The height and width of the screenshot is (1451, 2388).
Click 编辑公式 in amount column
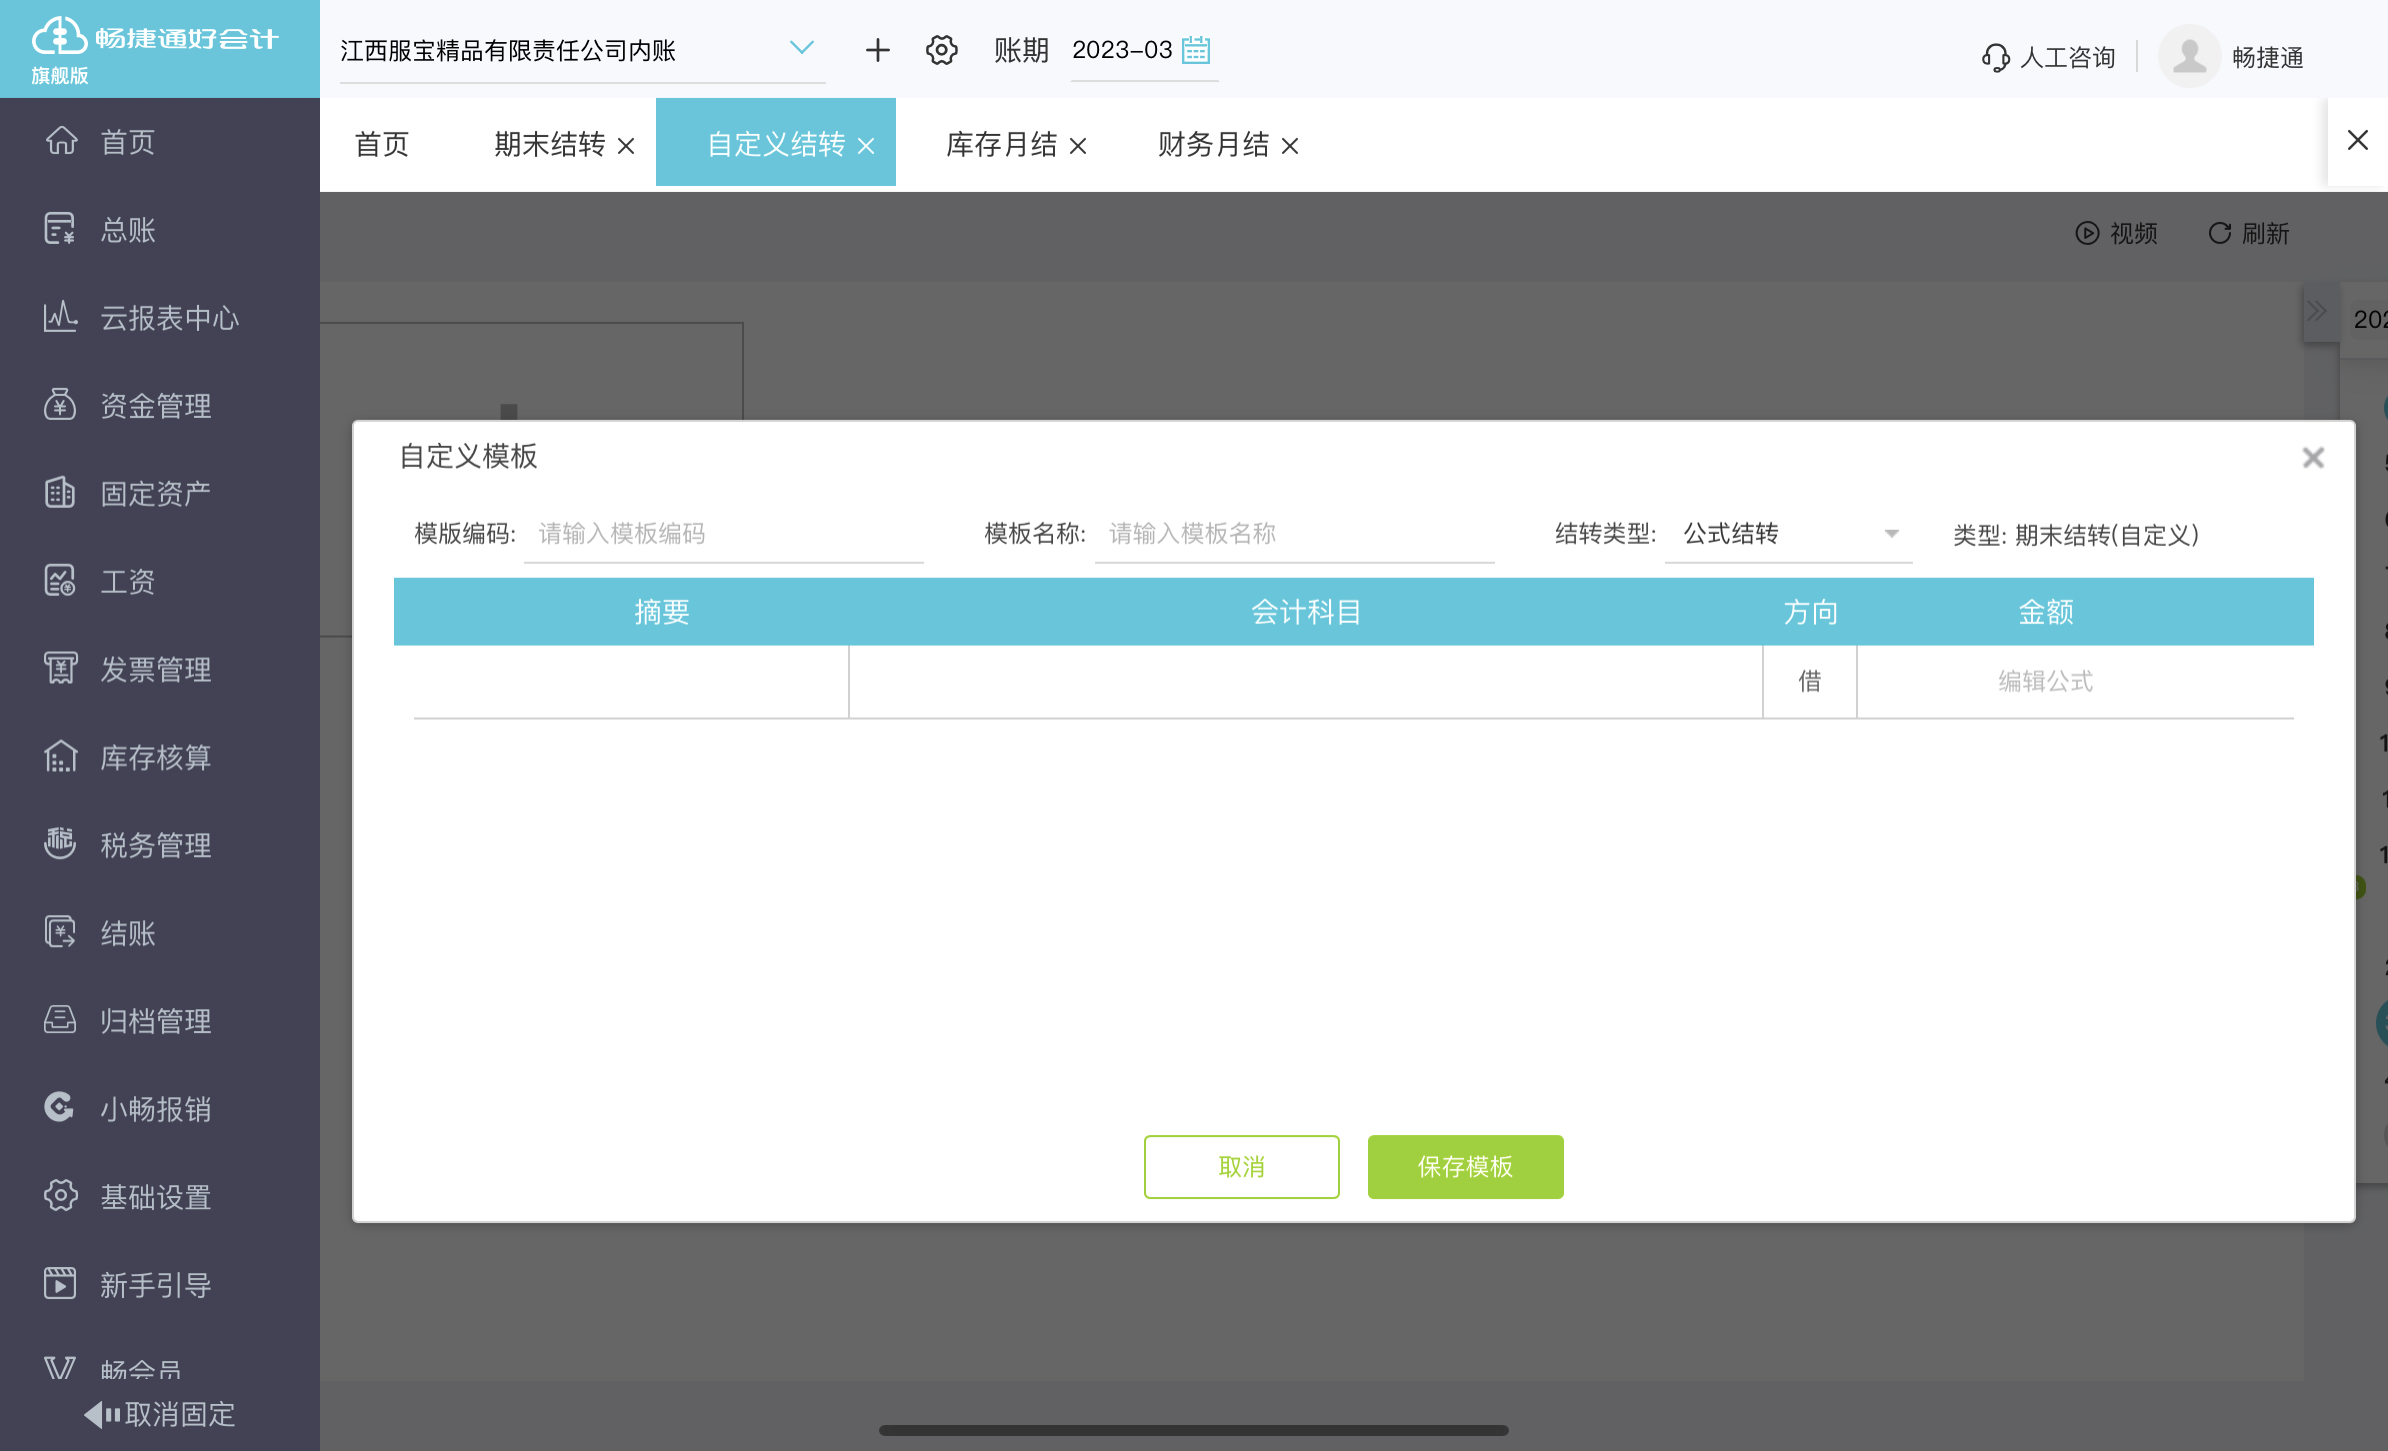coord(2047,680)
